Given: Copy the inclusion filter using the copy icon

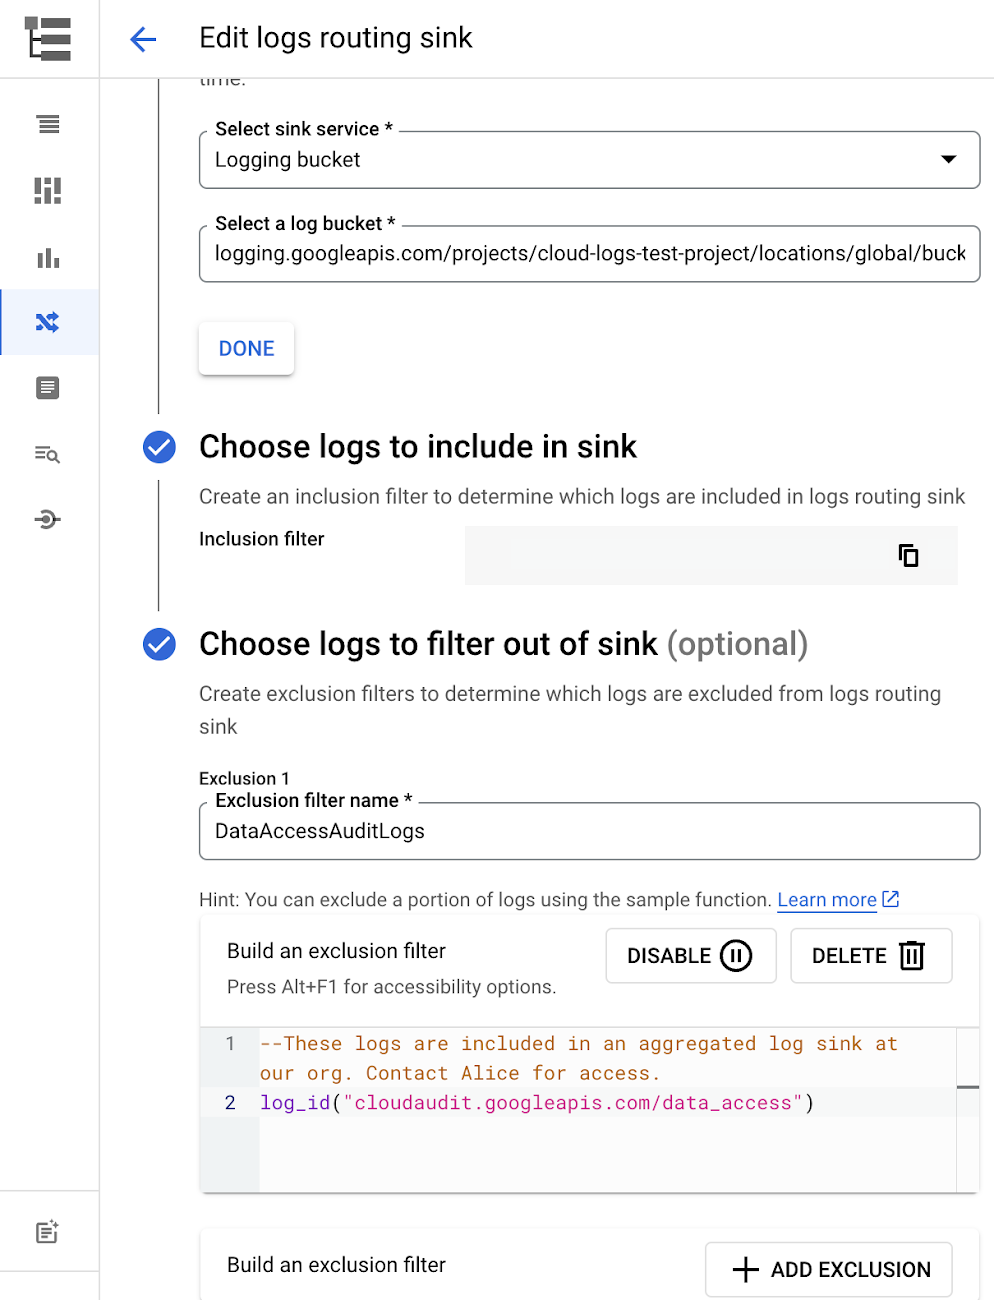Looking at the screenshot, I should (x=909, y=555).
